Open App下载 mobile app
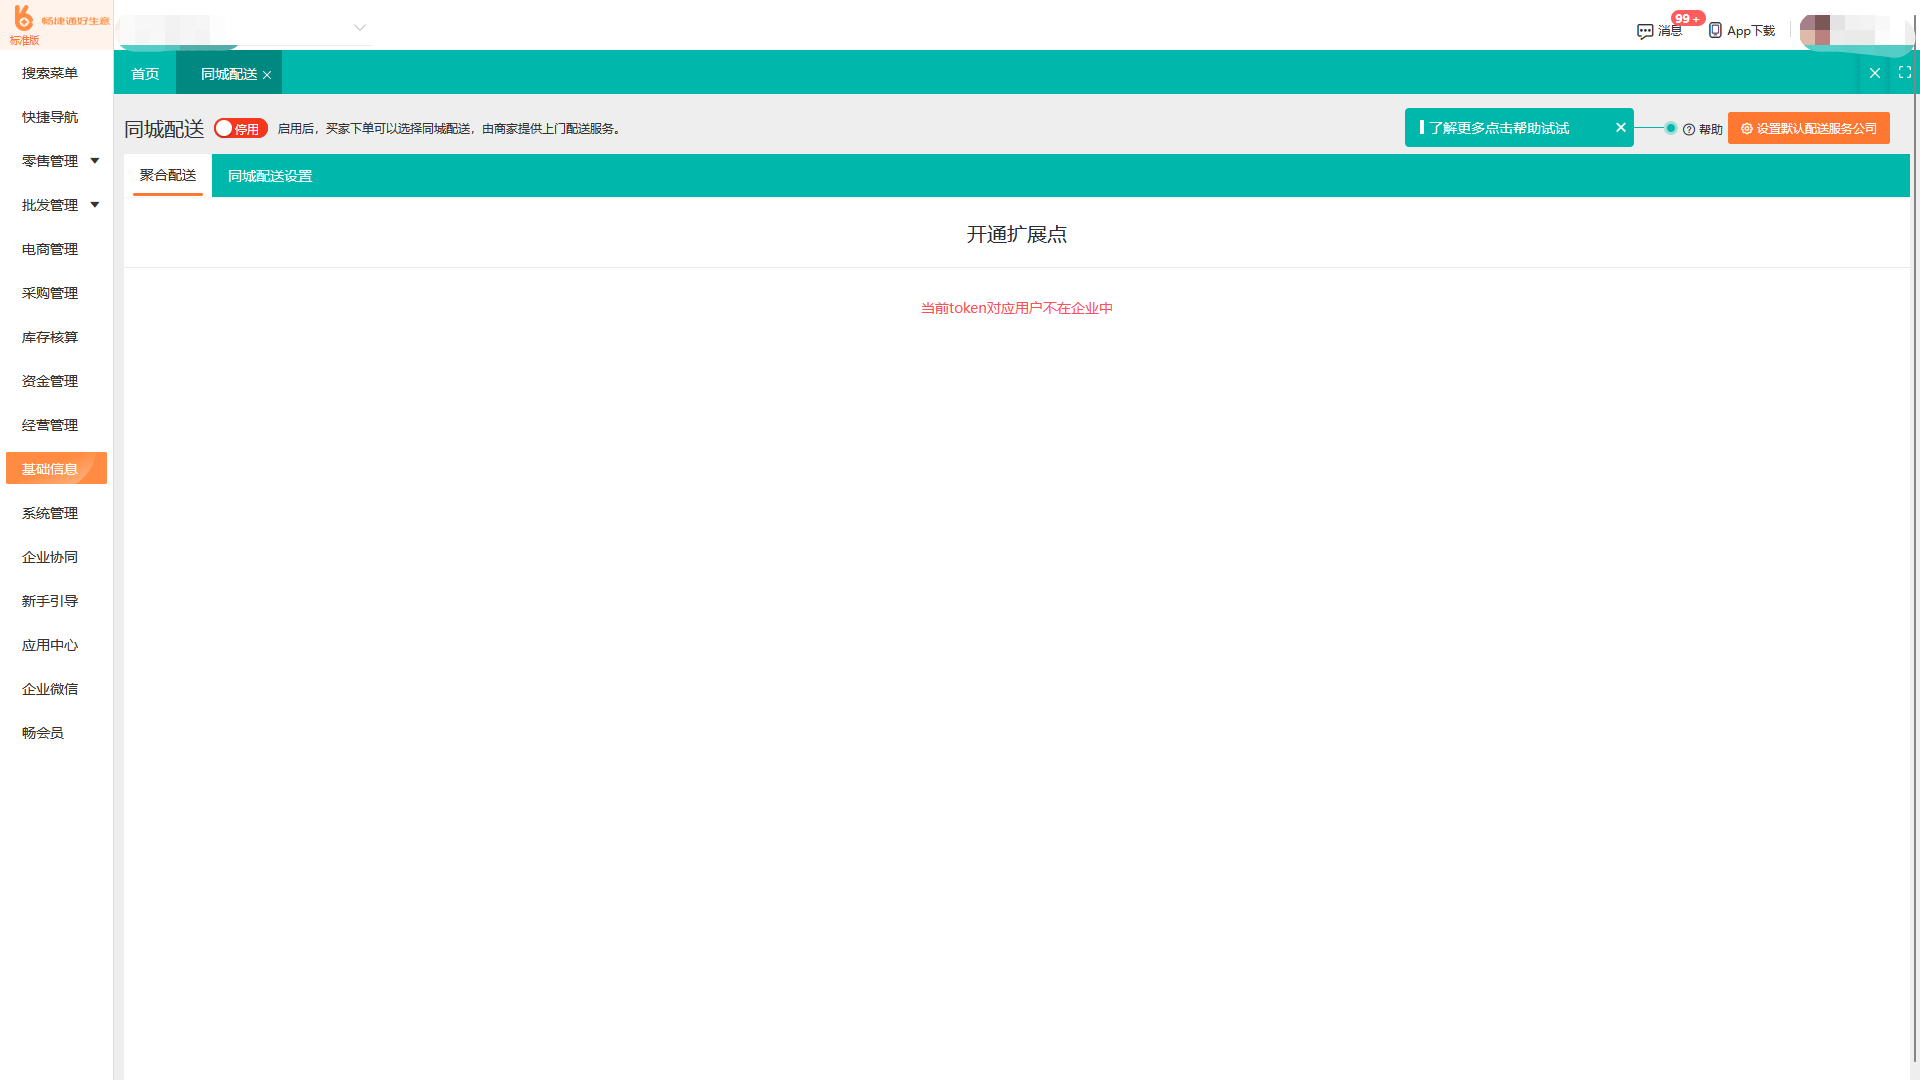This screenshot has height=1080, width=1920. (x=1743, y=29)
